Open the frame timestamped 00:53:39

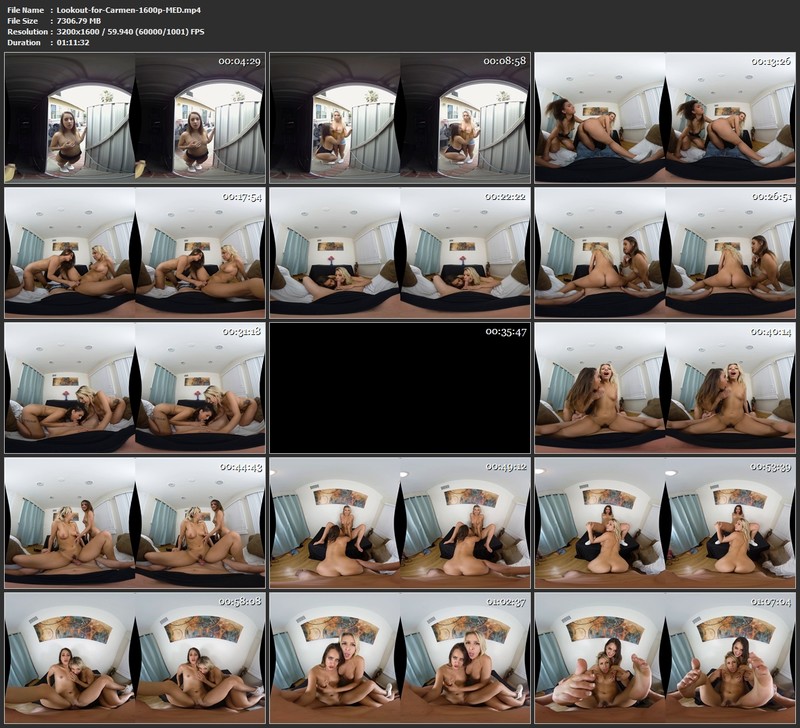[665, 522]
